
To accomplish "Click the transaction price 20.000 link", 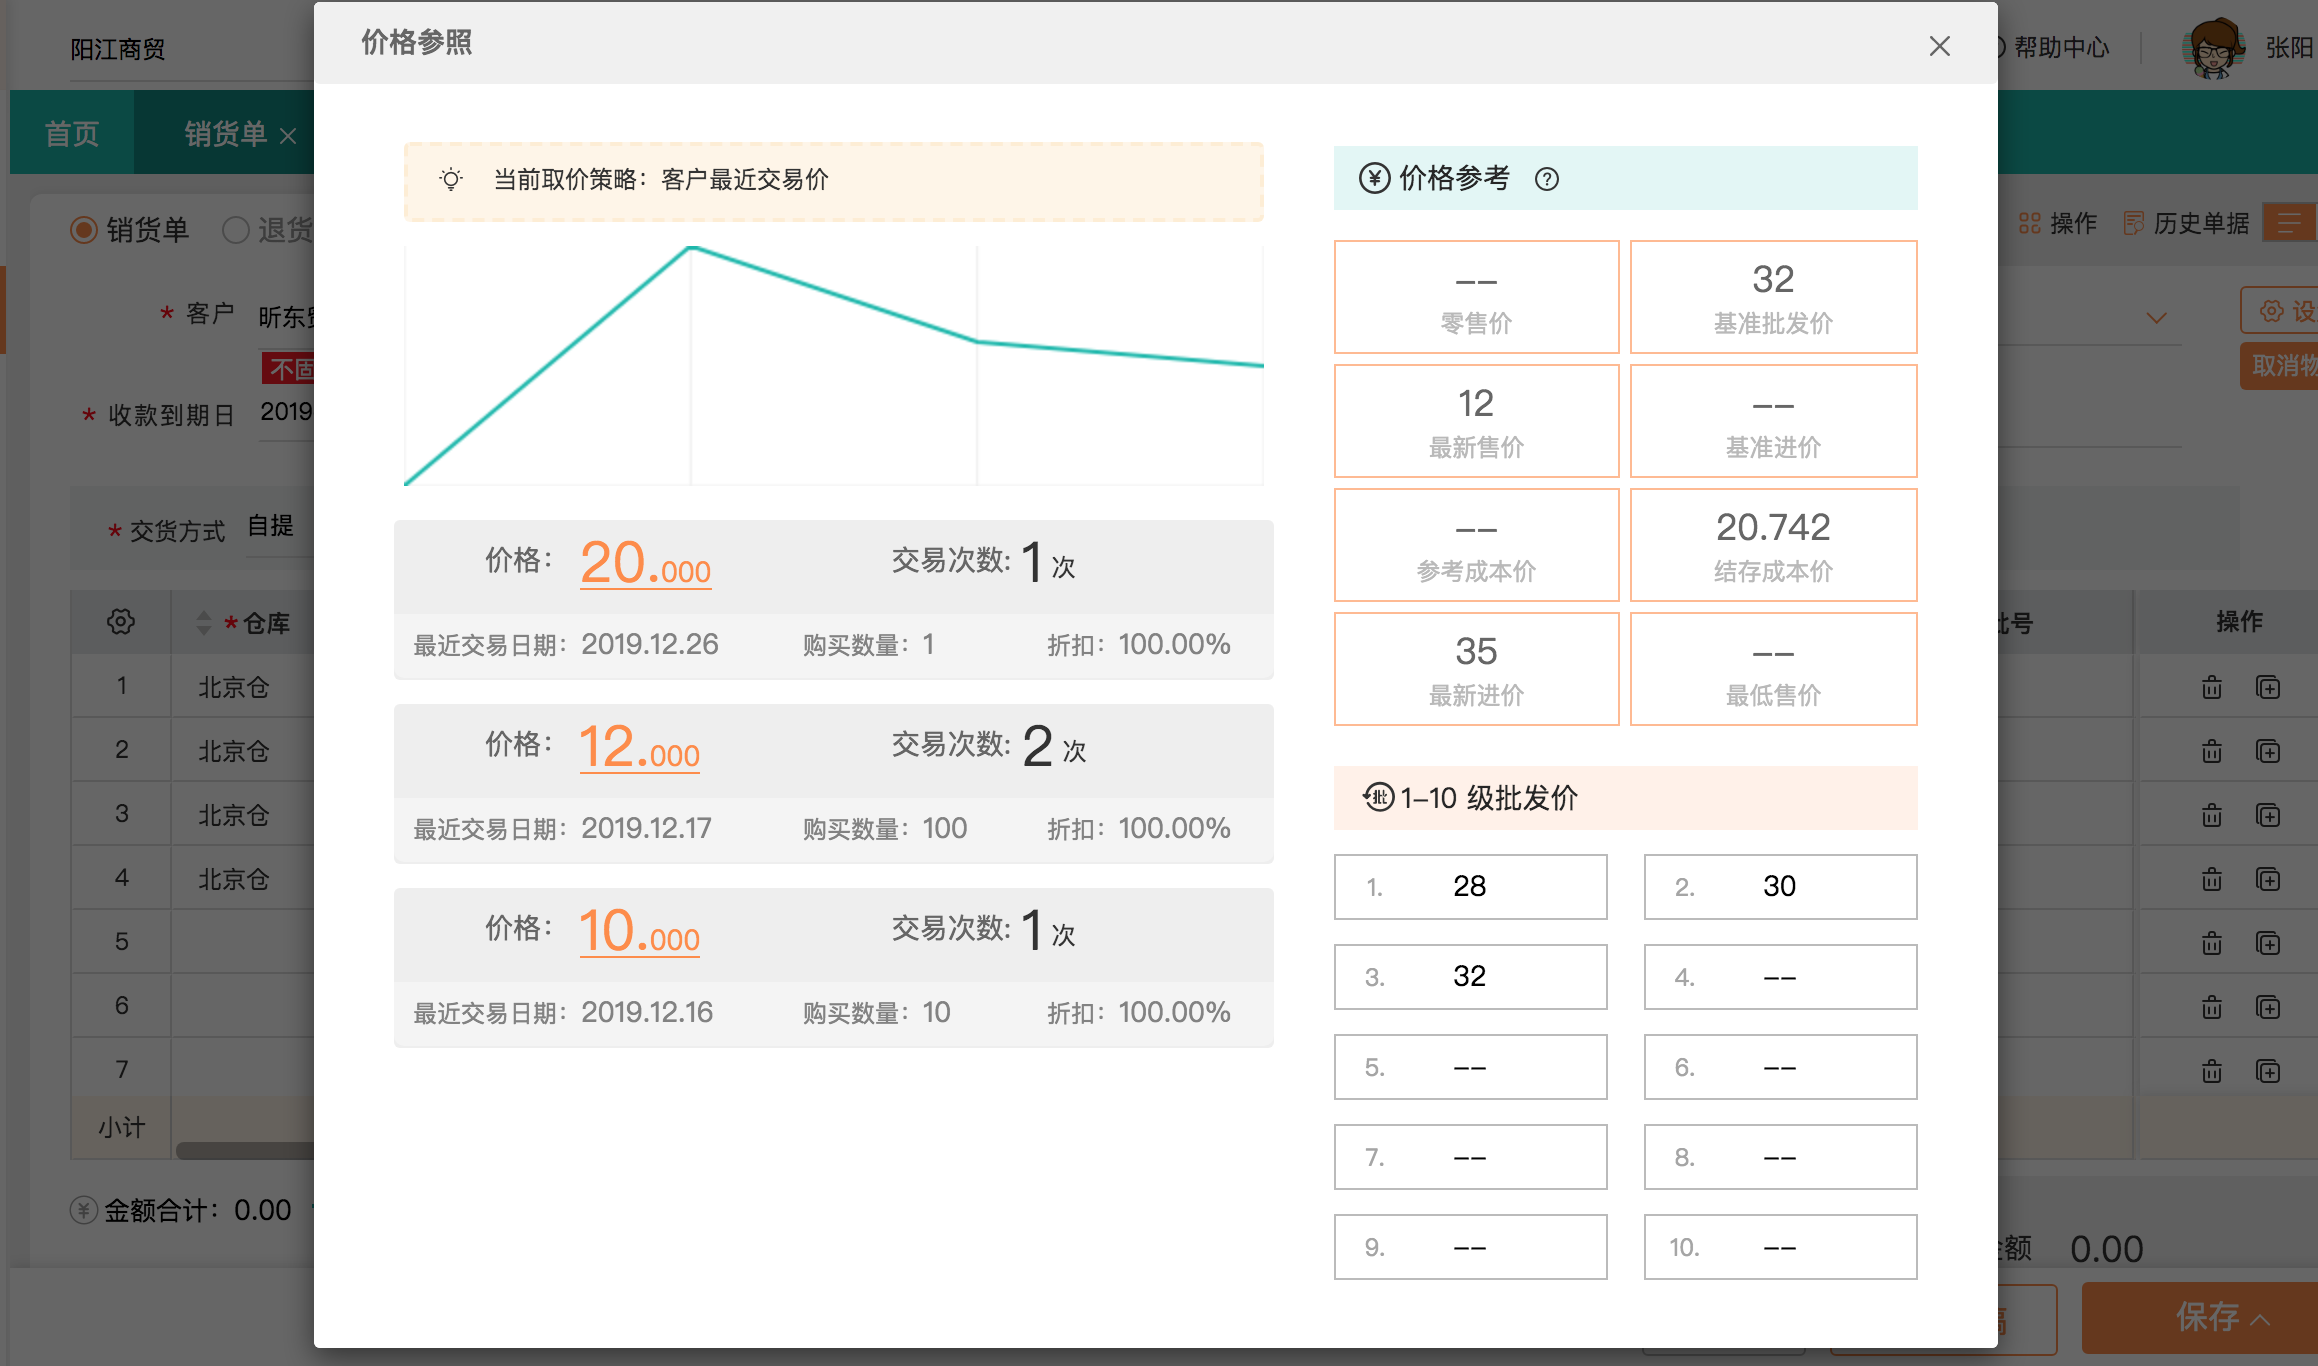I will pos(644,568).
